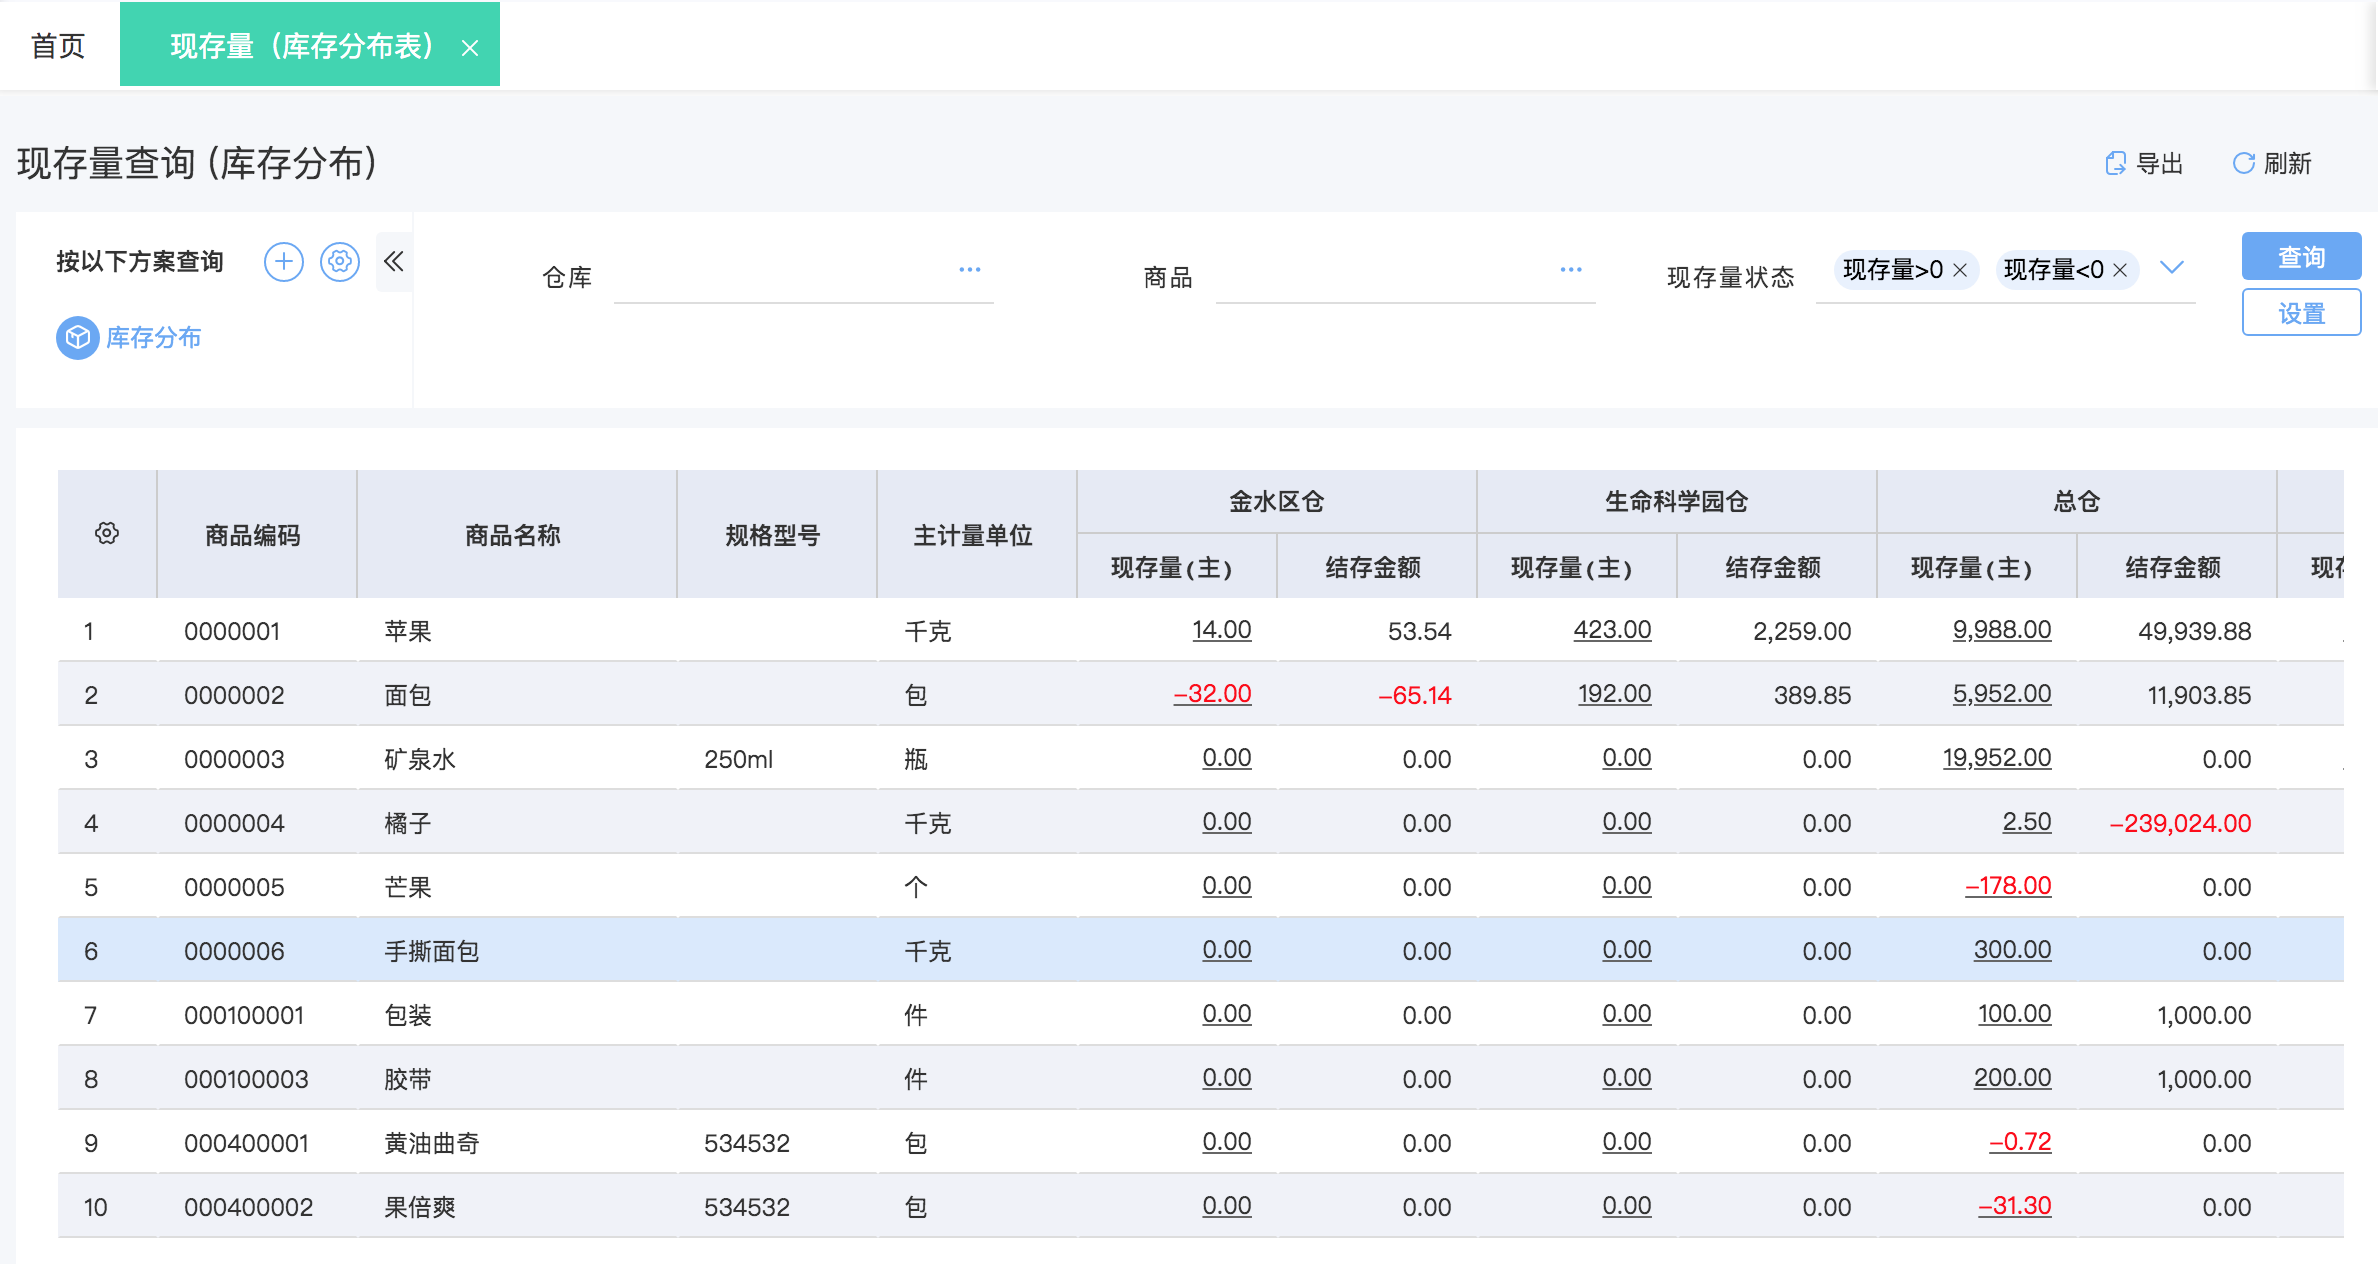This screenshot has height=1264, width=2378.
Task: Expand the 现存量状态 dropdown arrow
Action: [2178, 267]
